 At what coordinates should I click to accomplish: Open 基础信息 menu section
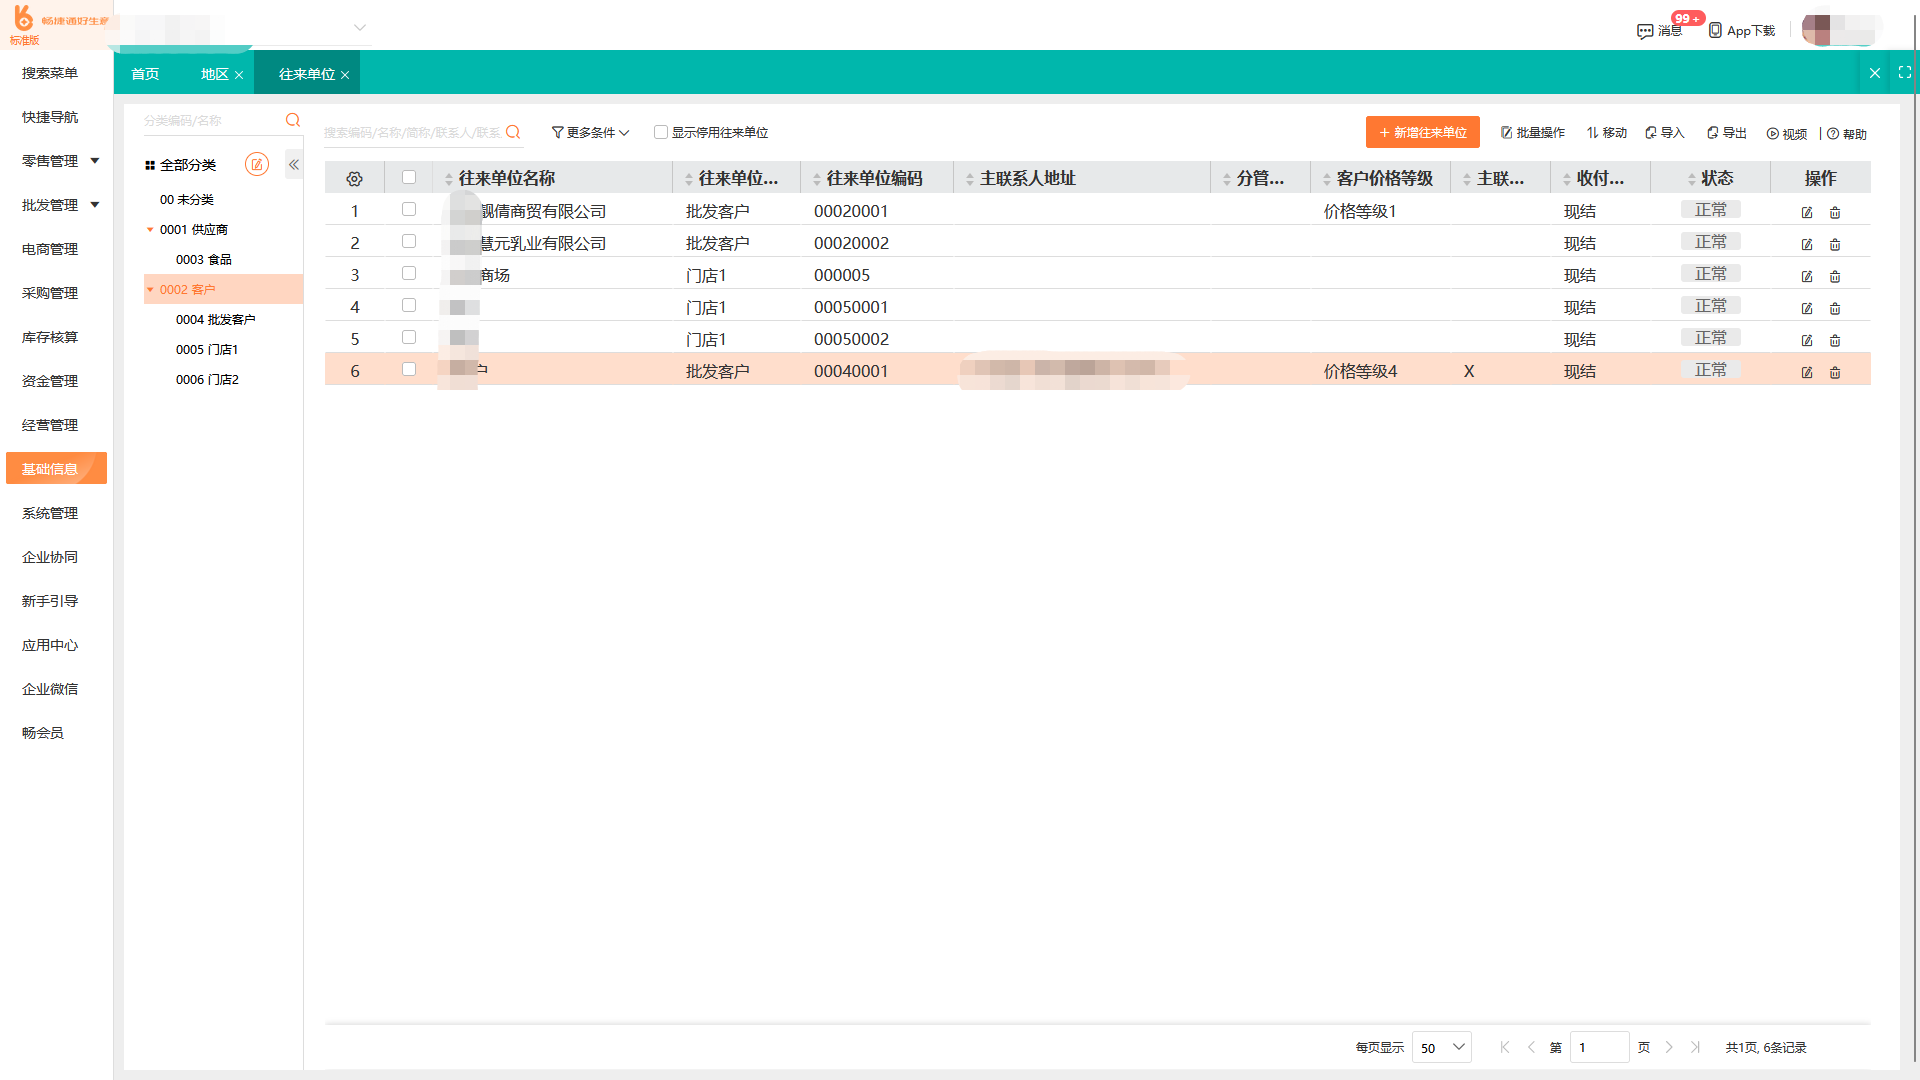click(53, 468)
